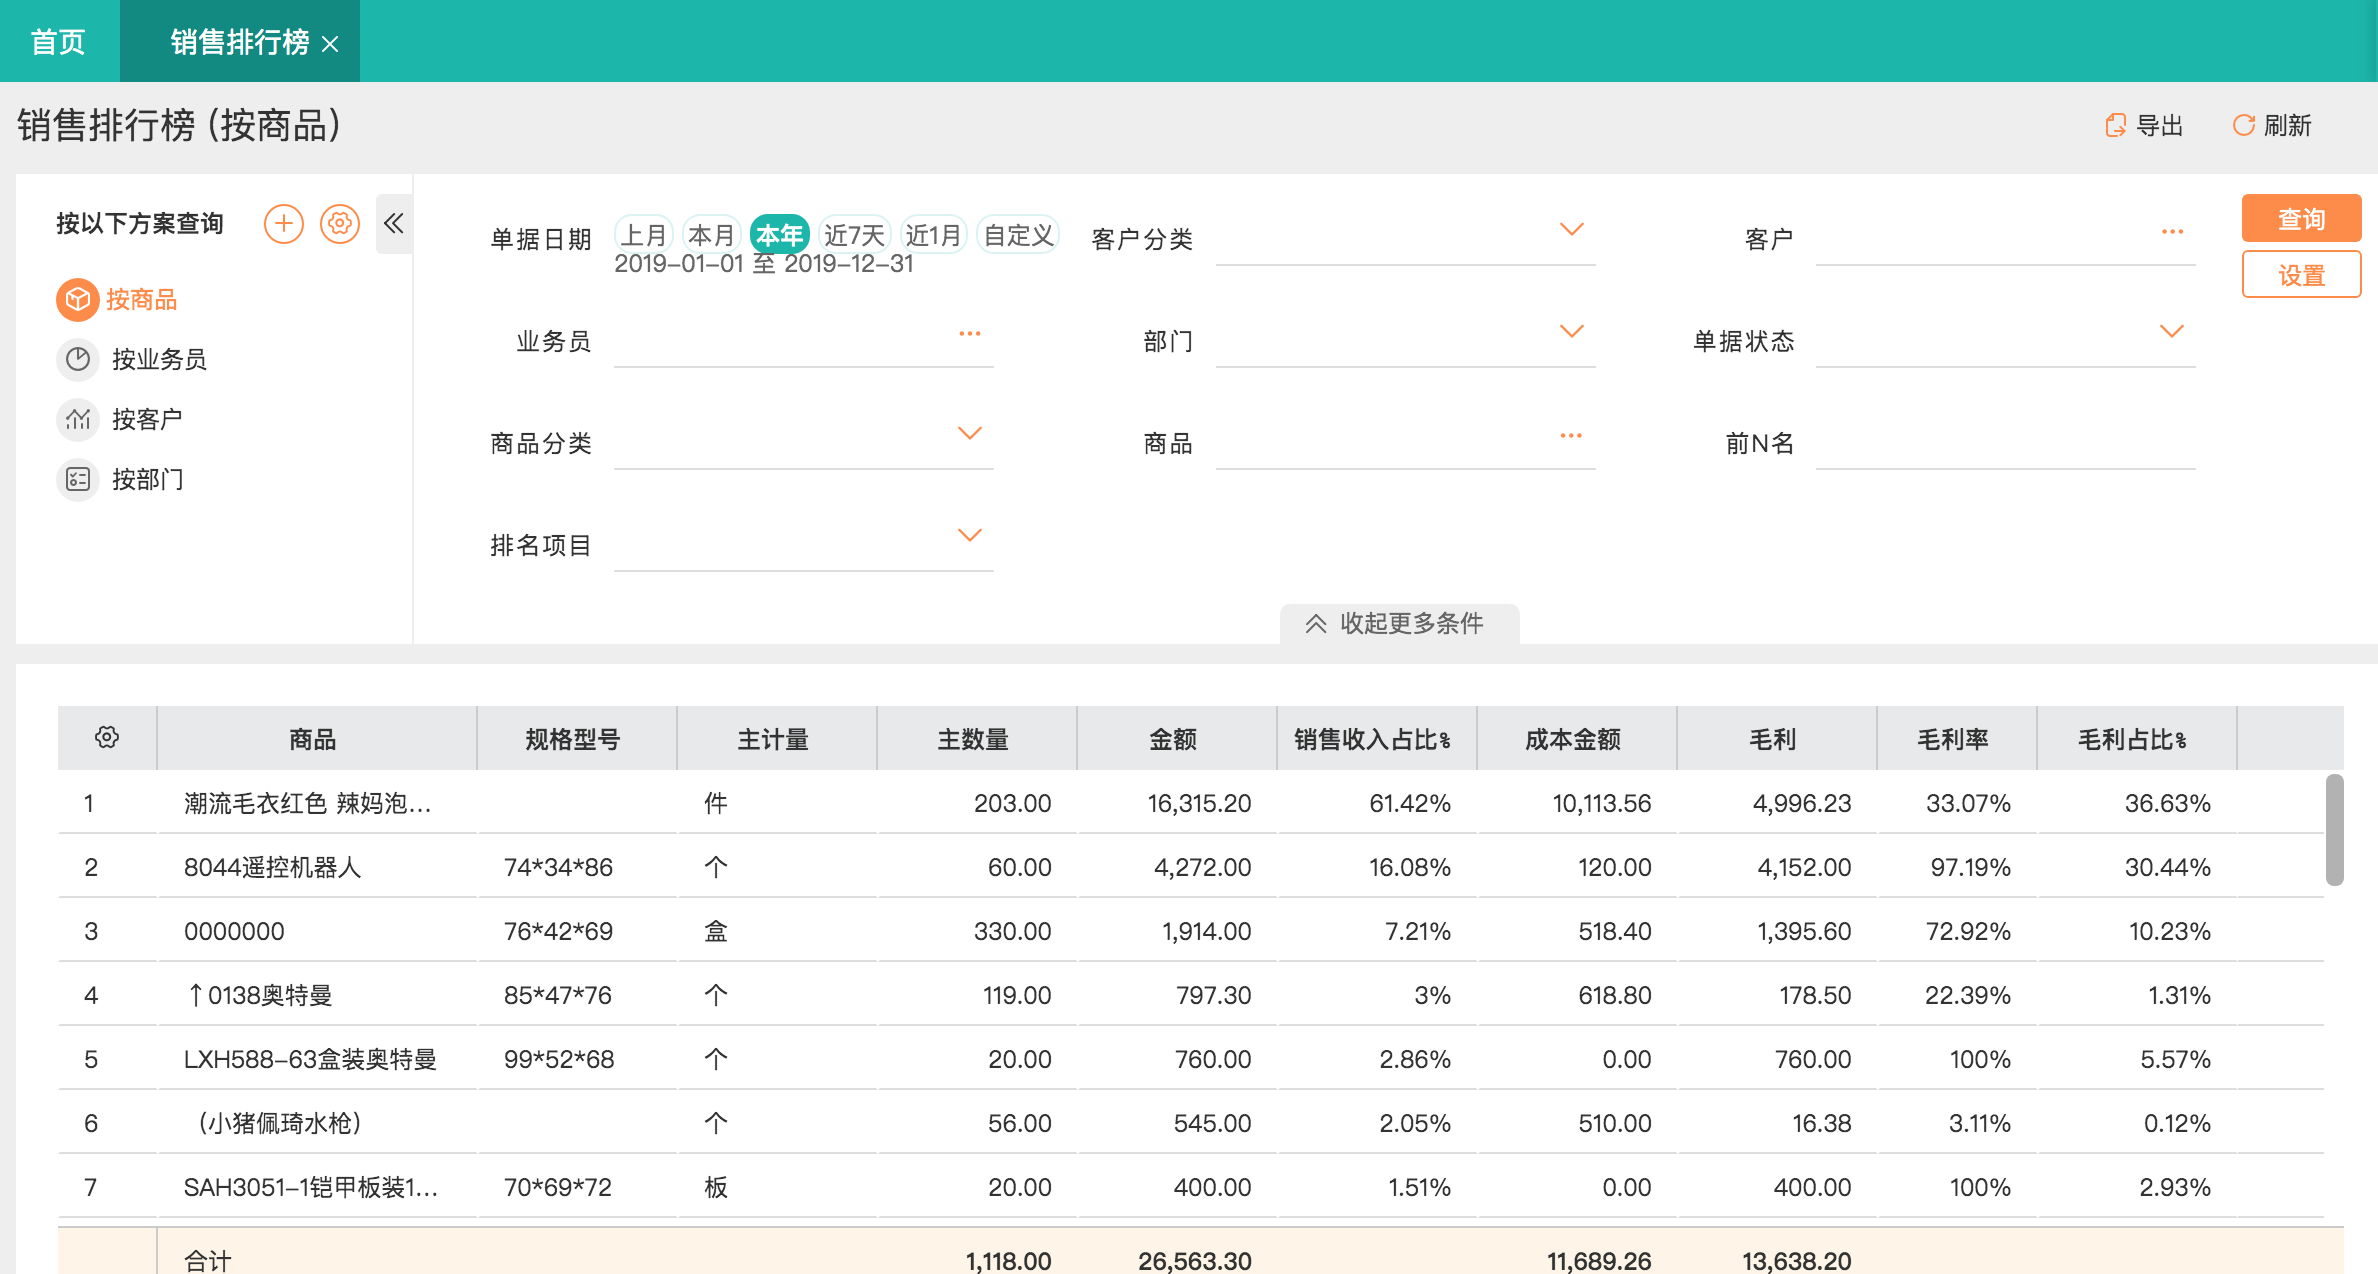The height and width of the screenshot is (1274, 2378).
Task: Click the add new scheme plus icon
Action: [285, 222]
